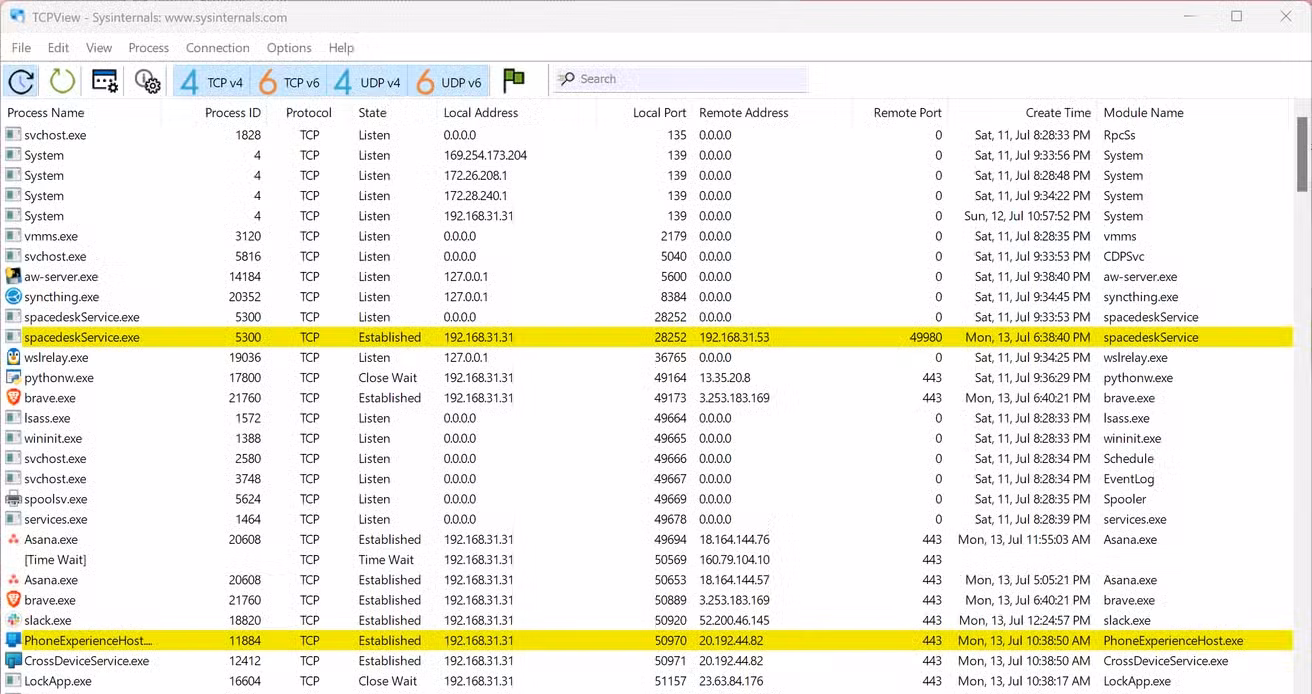Viewport: 1312px width, 694px height.
Task: Click local port 36765
Action: tap(671, 357)
